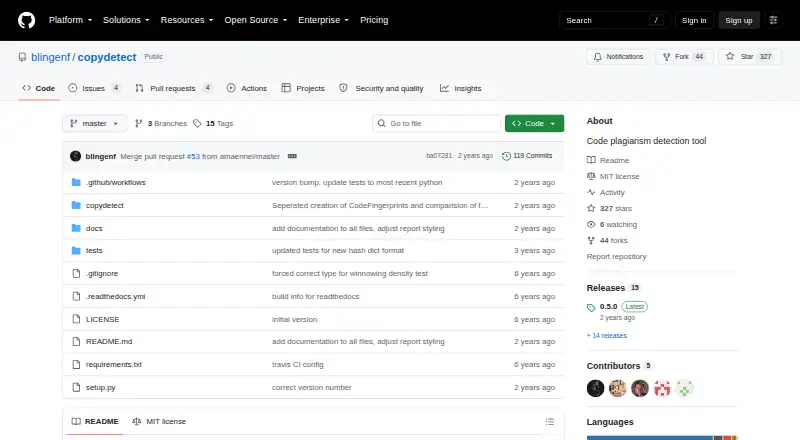800x440 pixels.
Task: Click the second contributor avatar
Action: (618, 388)
